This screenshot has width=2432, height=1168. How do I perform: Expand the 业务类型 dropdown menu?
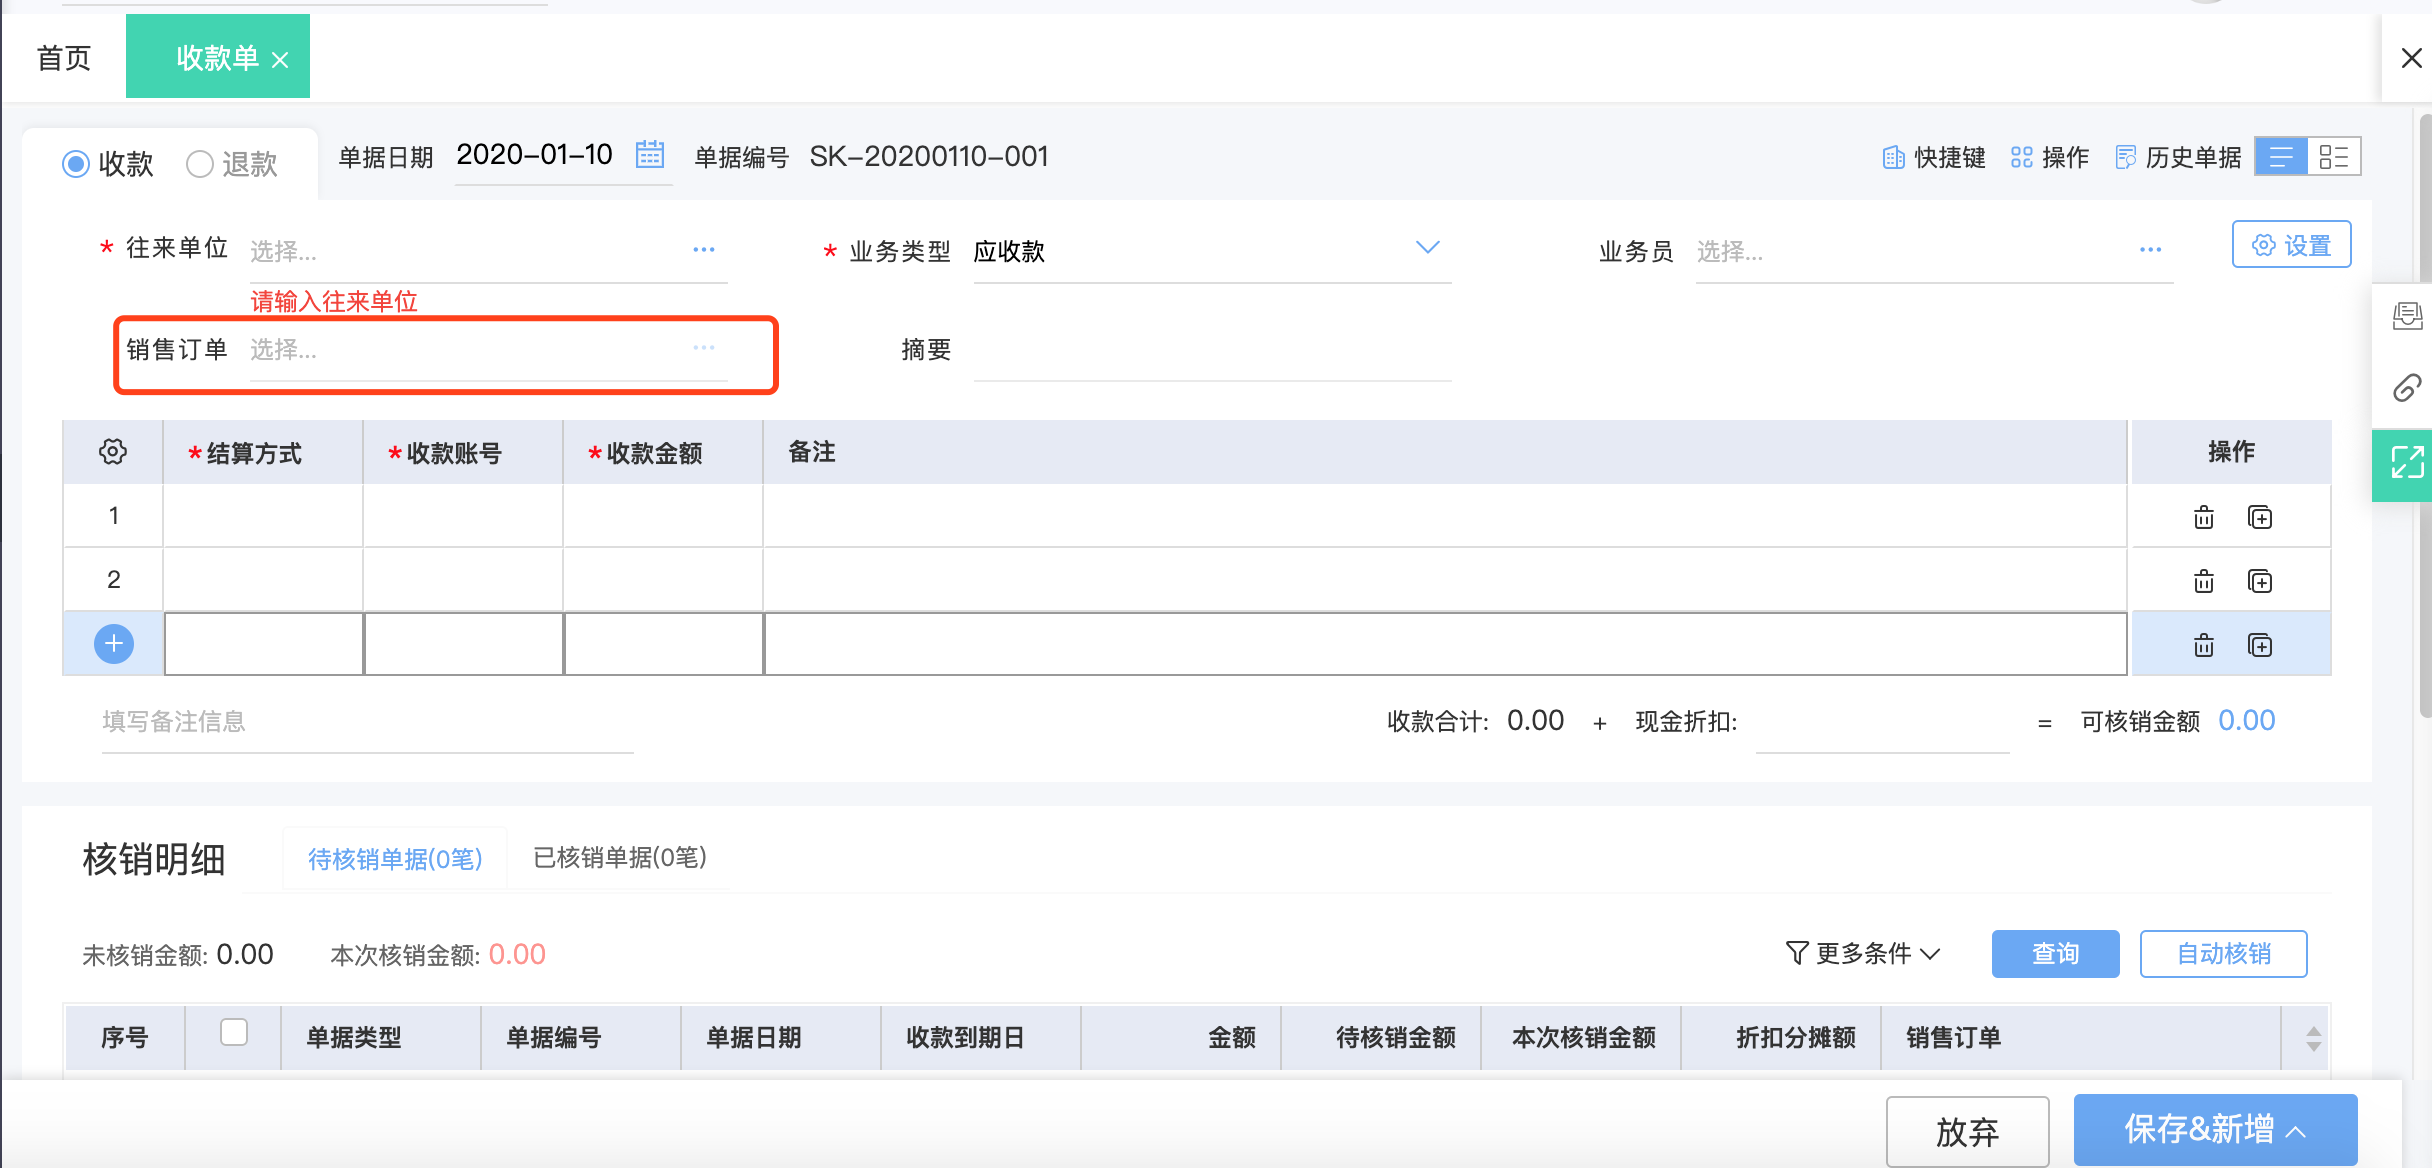tap(1427, 248)
